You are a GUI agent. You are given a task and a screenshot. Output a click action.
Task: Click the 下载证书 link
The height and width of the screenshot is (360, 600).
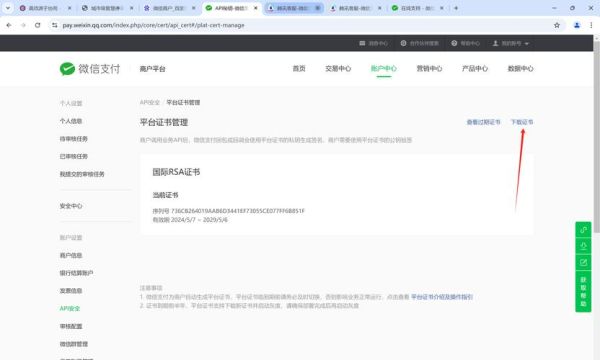522,122
